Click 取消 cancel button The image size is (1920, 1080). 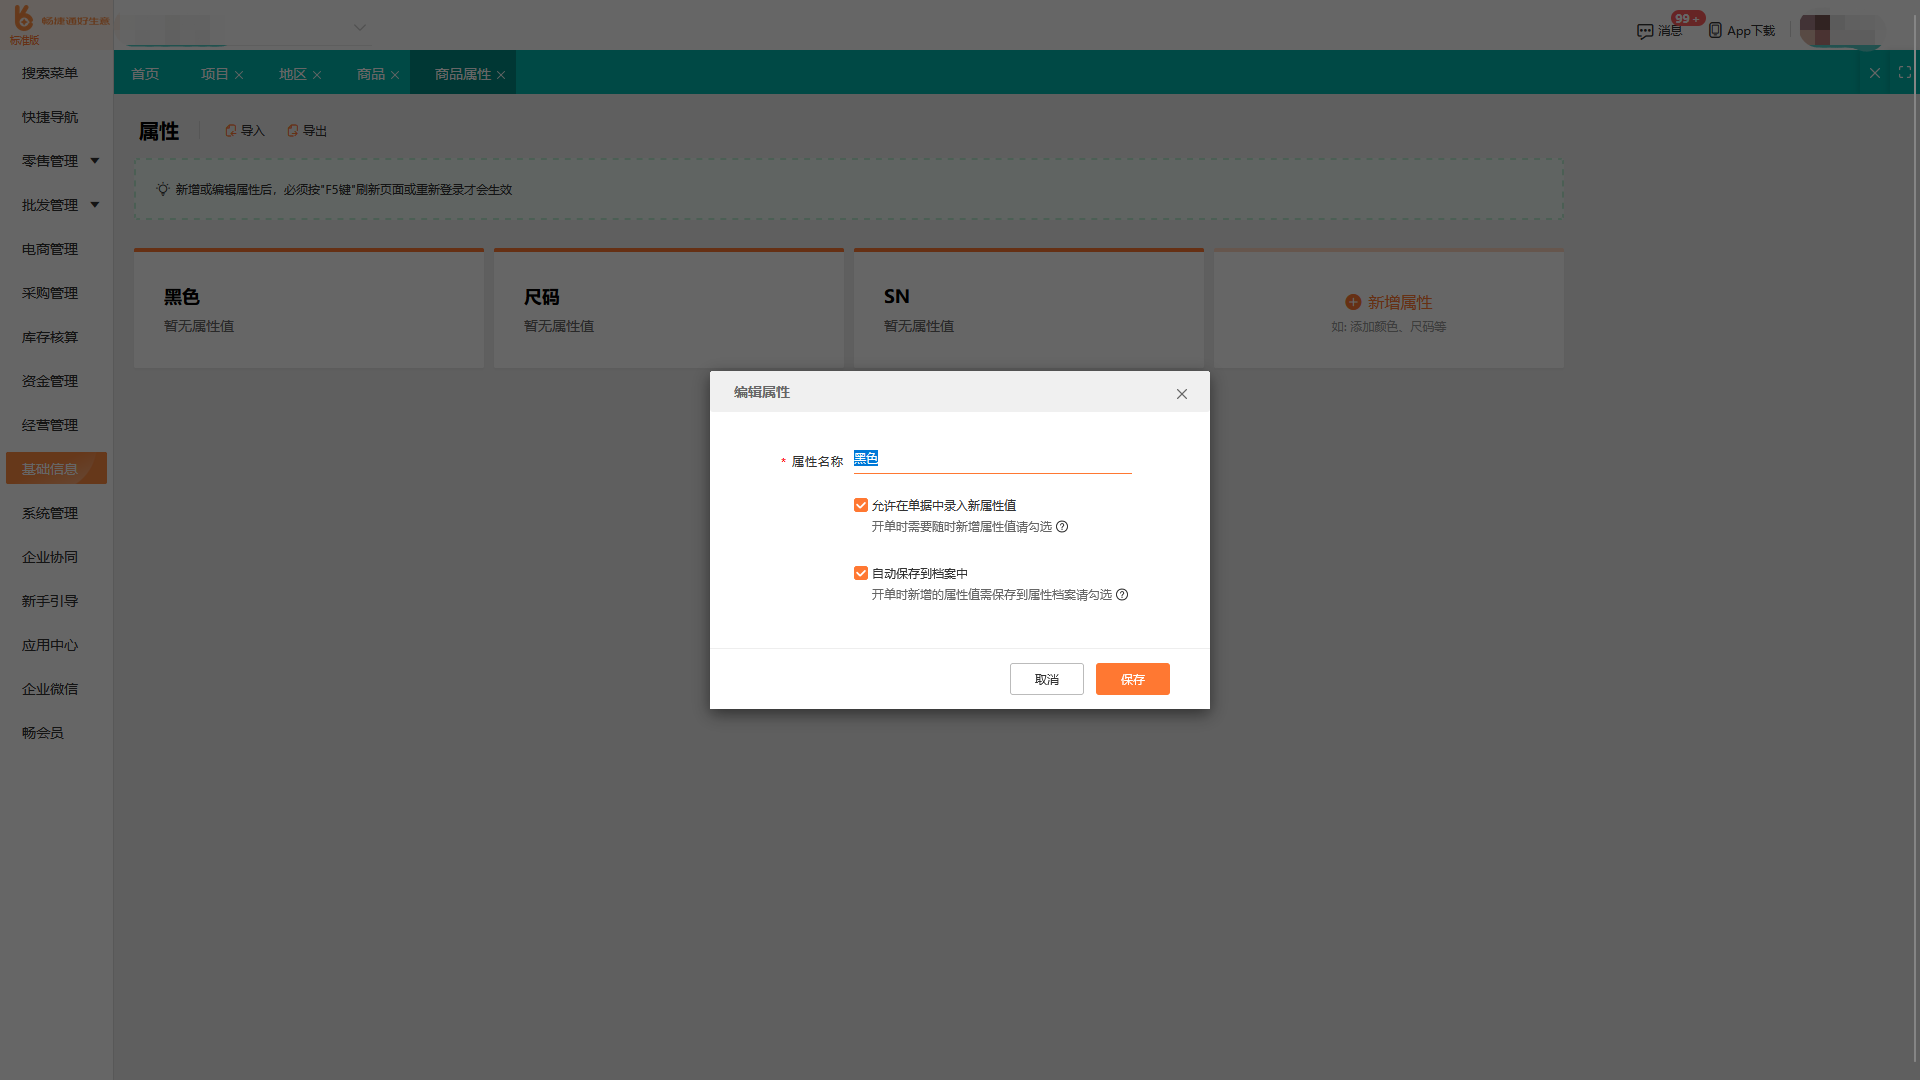click(1047, 679)
